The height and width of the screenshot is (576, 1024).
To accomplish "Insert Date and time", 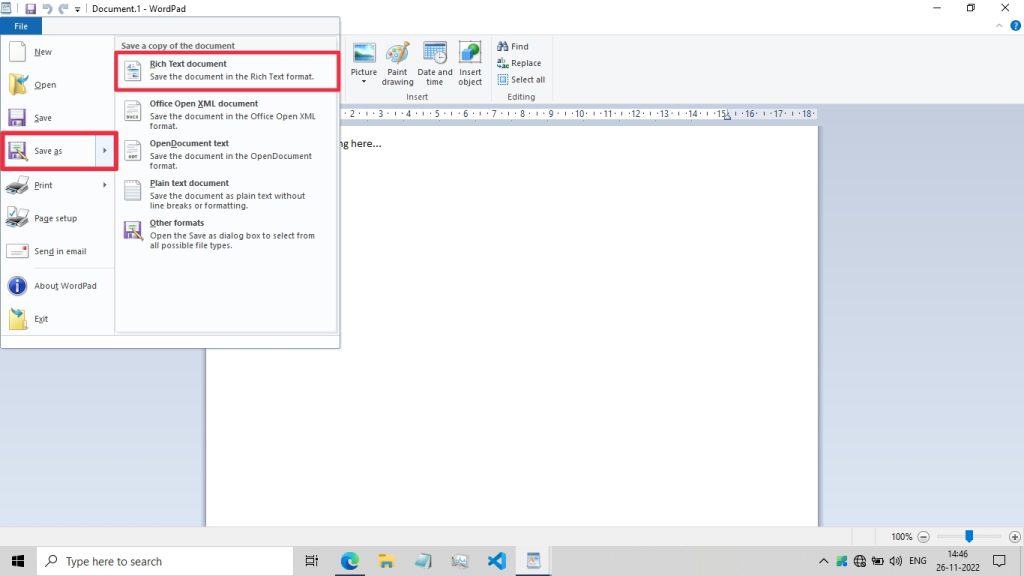I will pos(434,63).
